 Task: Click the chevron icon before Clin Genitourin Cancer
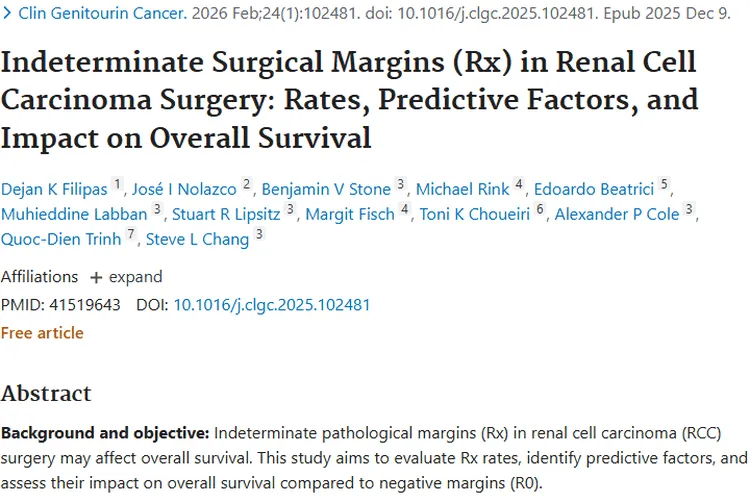[x=7, y=13]
